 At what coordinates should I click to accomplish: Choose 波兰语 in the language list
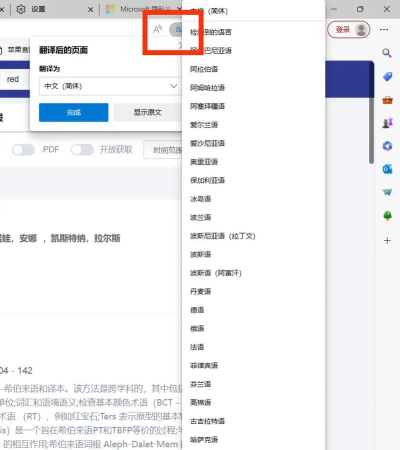[x=253, y=217]
